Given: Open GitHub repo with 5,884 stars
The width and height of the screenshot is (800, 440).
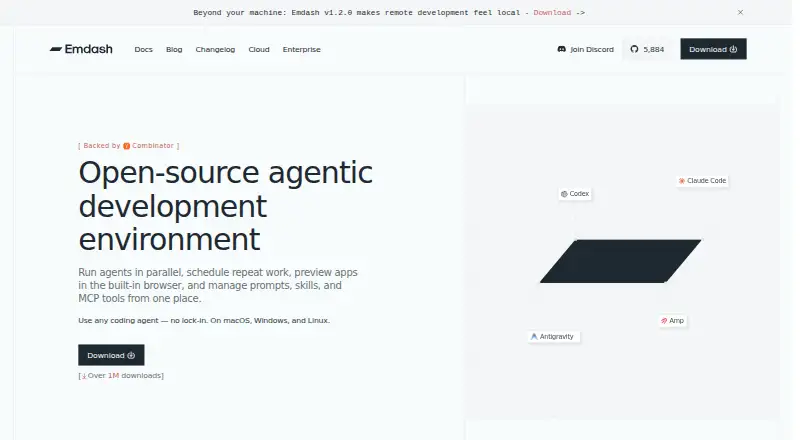Looking at the screenshot, I should [647, 49].
